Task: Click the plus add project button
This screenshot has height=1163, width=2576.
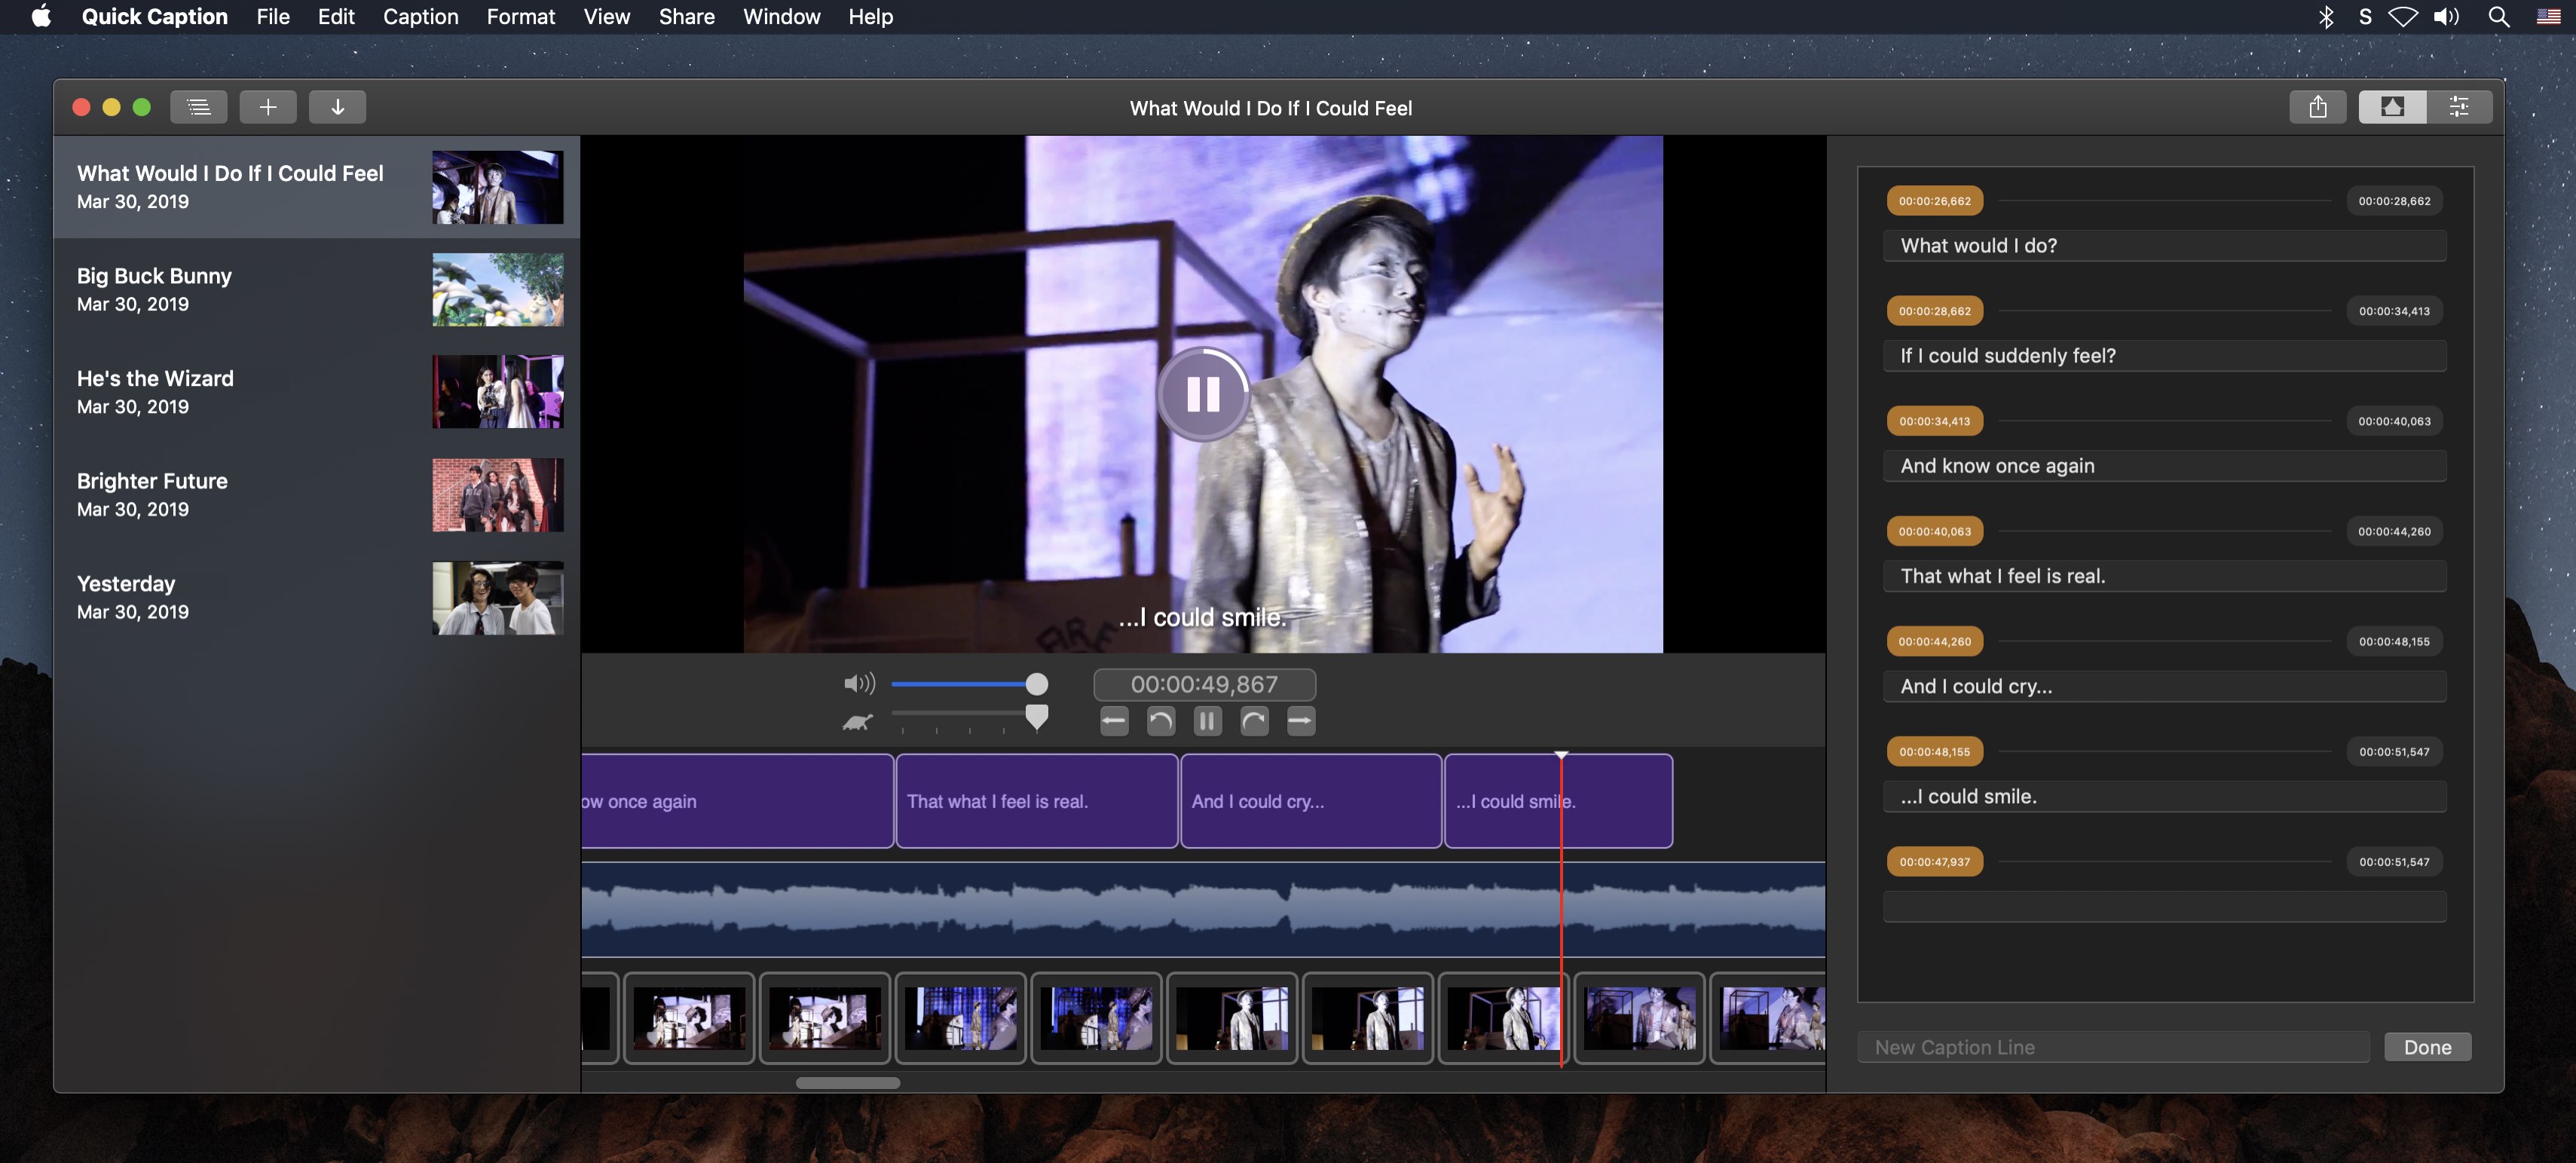Action: point(268,107)
